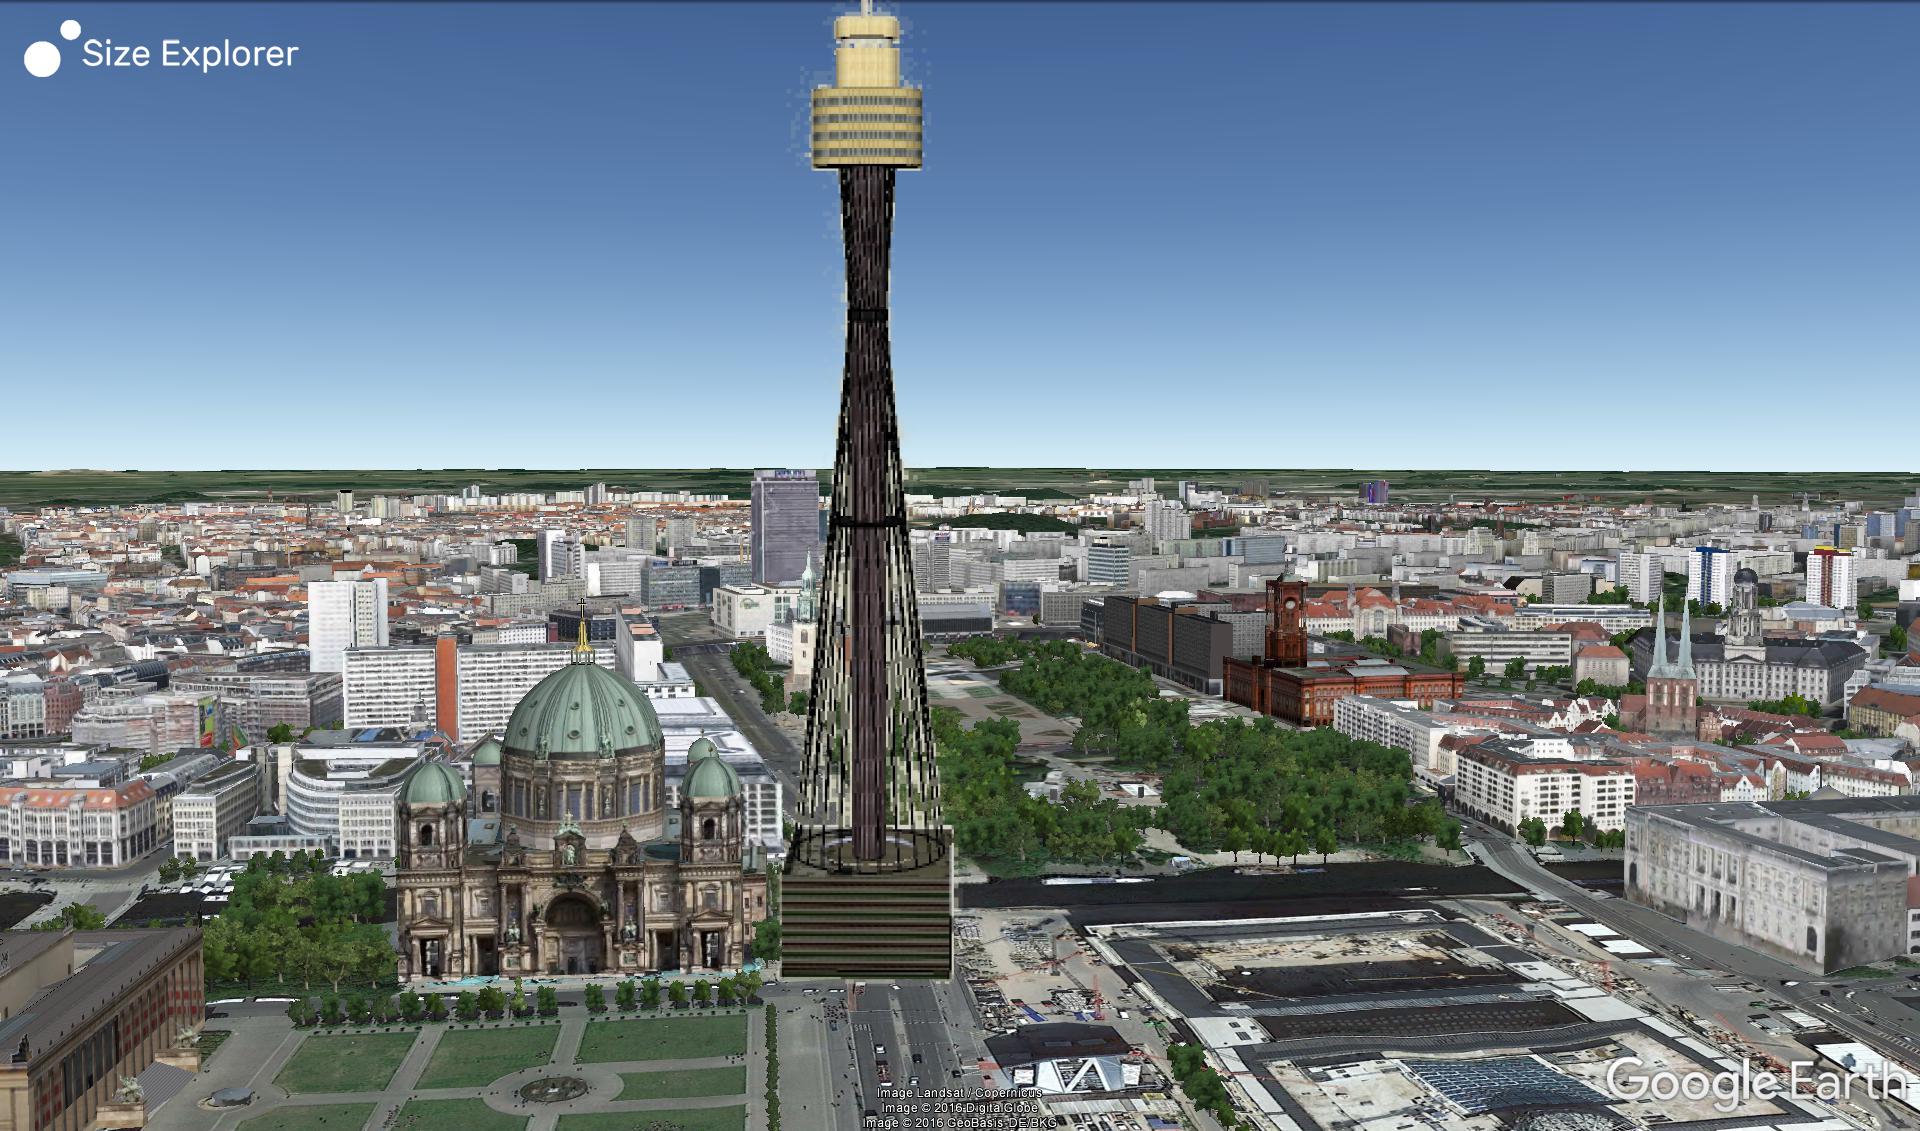Select the tall dark skyscraper behind tower
The height and width of the screenshot is (1131, 1920).
(x=784, y=525)
